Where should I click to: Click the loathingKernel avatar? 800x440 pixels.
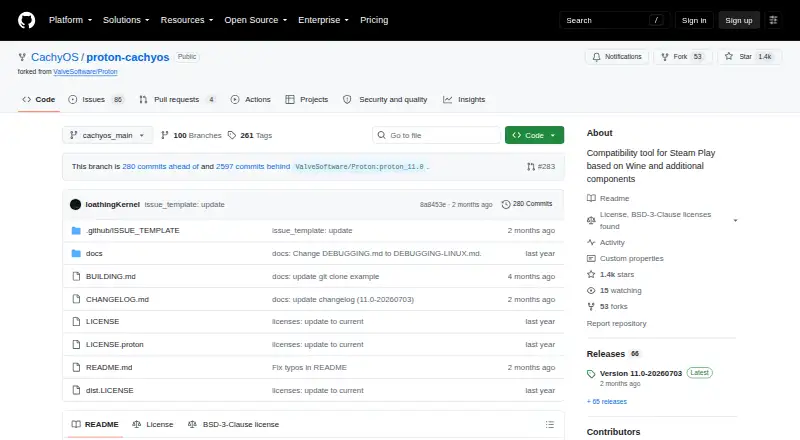(76, 204)
